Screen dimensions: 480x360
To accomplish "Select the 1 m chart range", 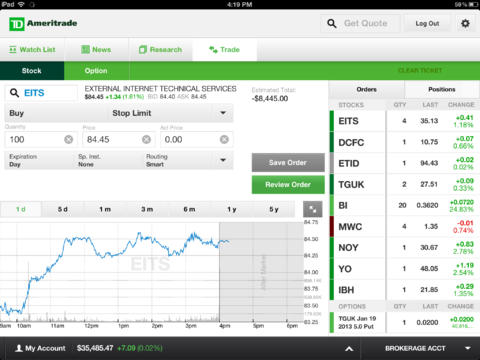I will click(105, 209).
